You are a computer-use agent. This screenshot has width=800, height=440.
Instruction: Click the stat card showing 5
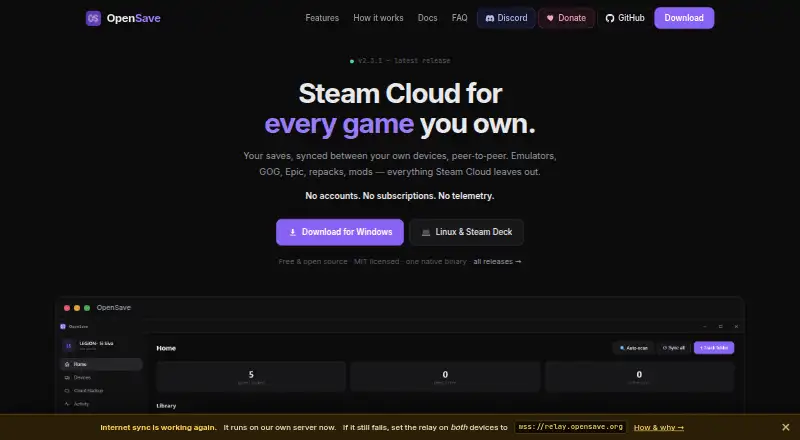251,377
